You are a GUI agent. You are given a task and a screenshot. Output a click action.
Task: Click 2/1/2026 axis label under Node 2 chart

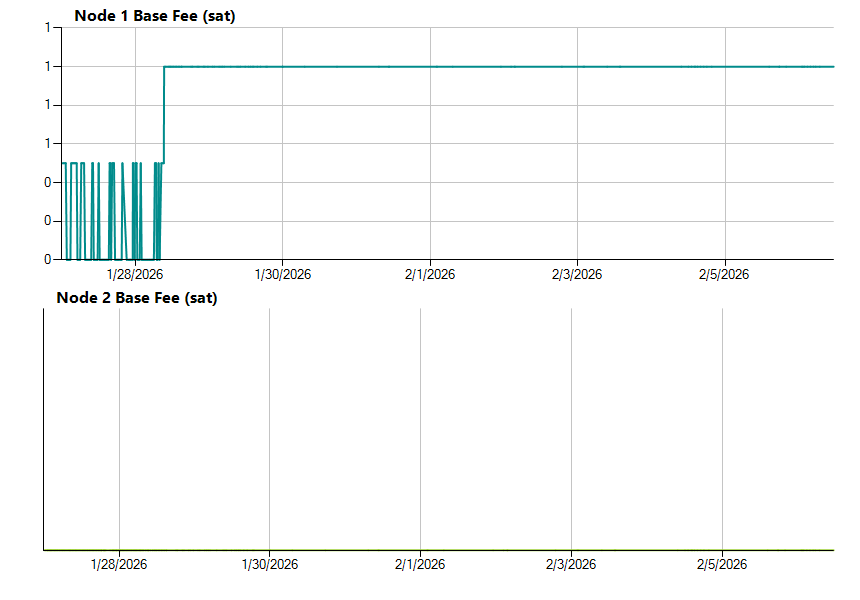(x=420, y=565)
